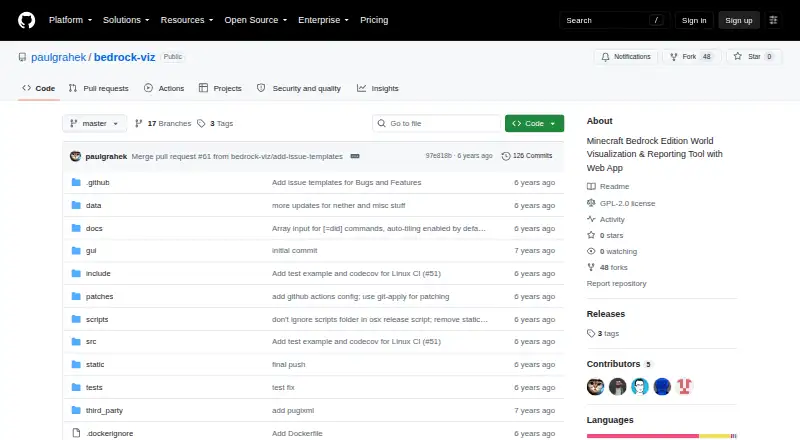
Task: Open the scripts folder icon
Action: pyautogui.click(x=76, y=319)
